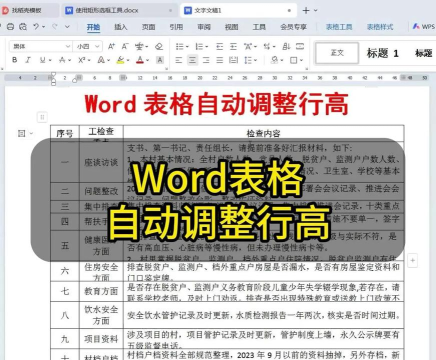436x360 pixels.
Task: Open a new document tab with plus
Action: point(306,11)
